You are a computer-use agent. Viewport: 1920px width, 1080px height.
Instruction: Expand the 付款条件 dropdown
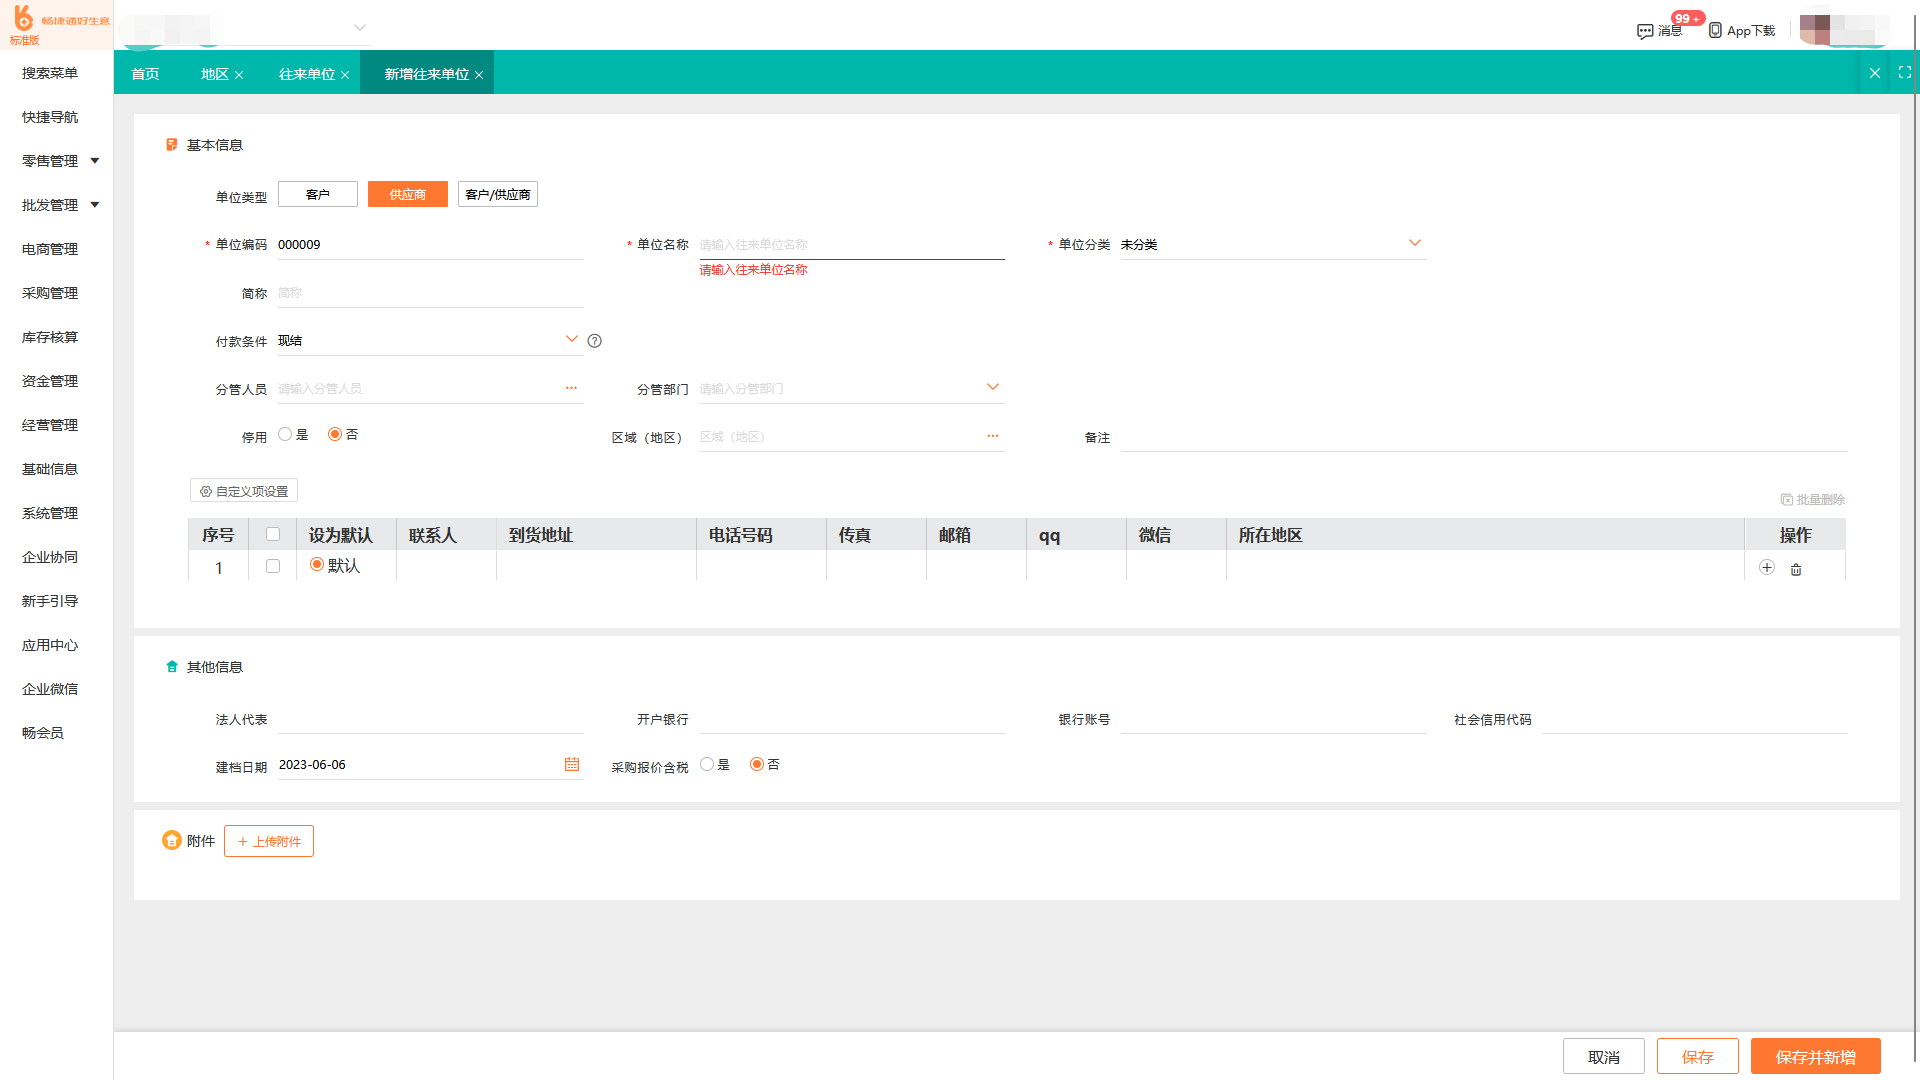(x=570, y=340)
